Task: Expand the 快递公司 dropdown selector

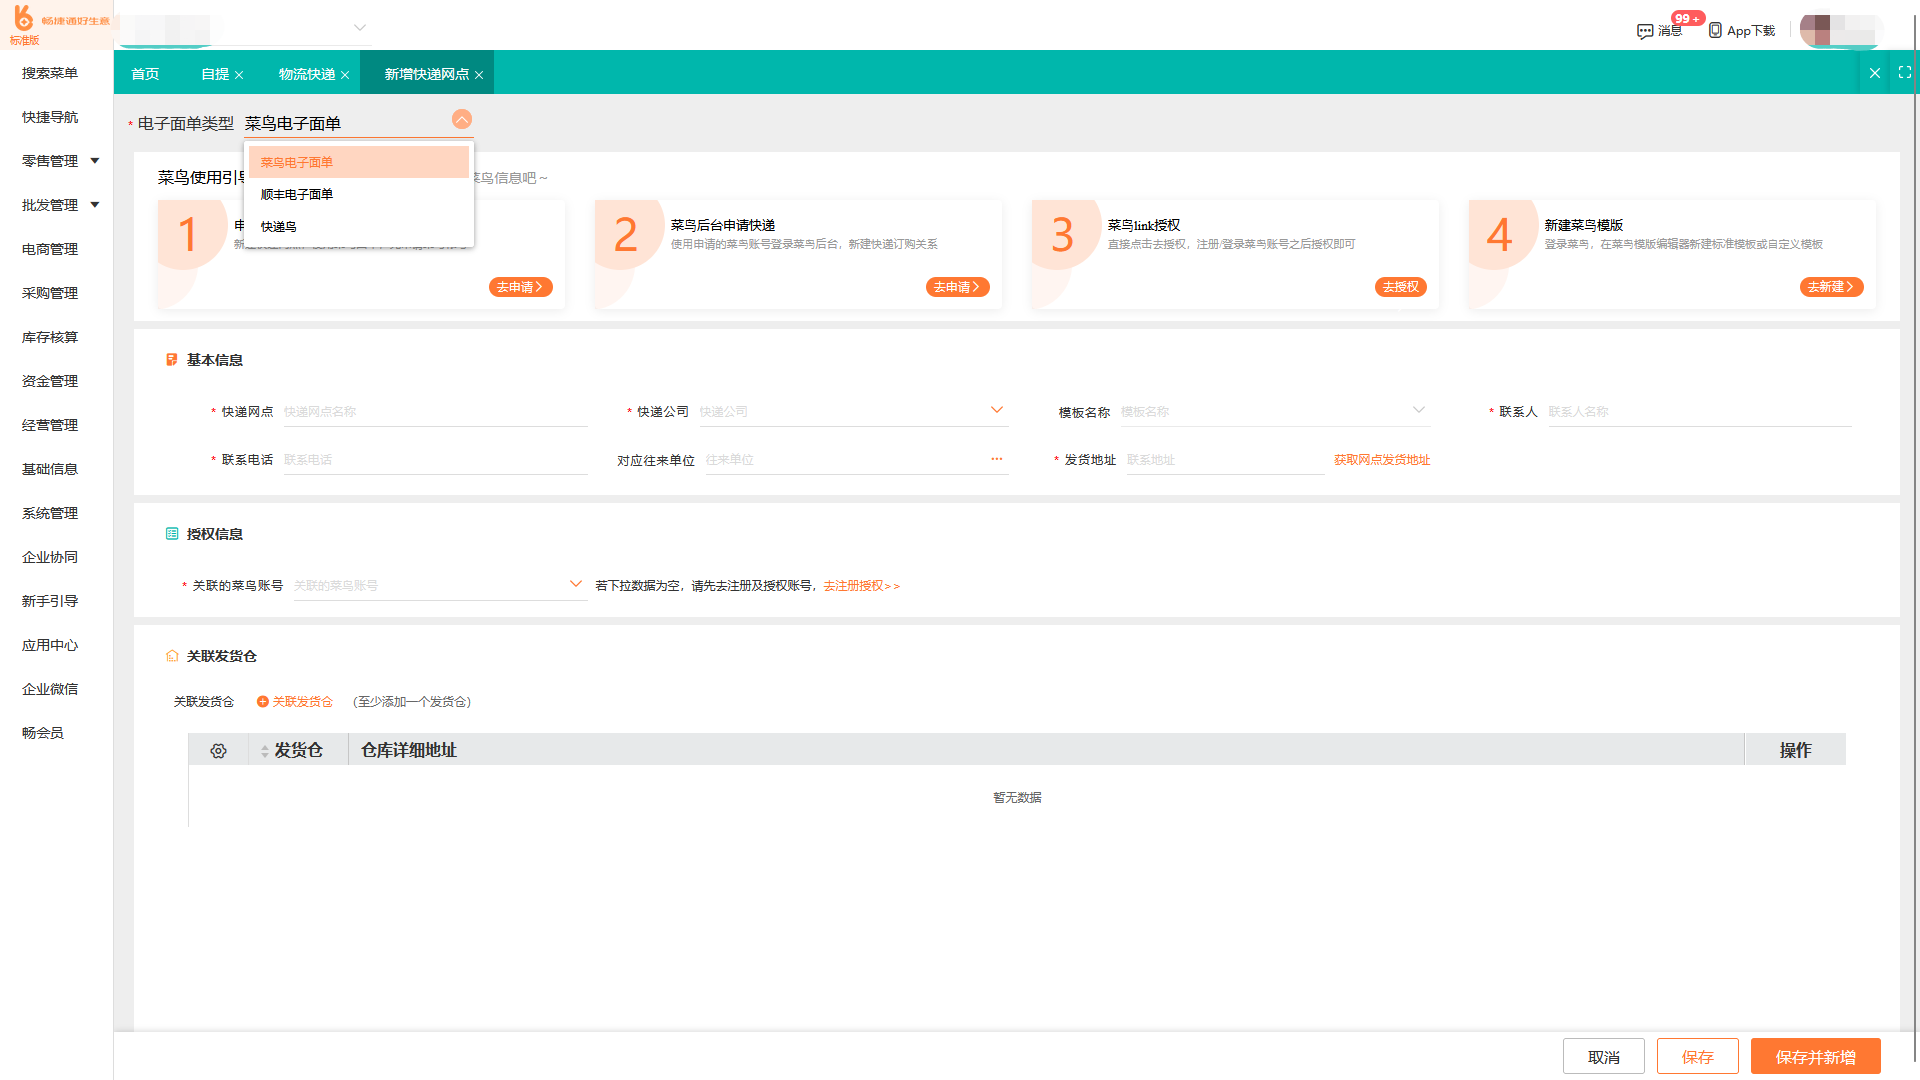Action: 998,410
